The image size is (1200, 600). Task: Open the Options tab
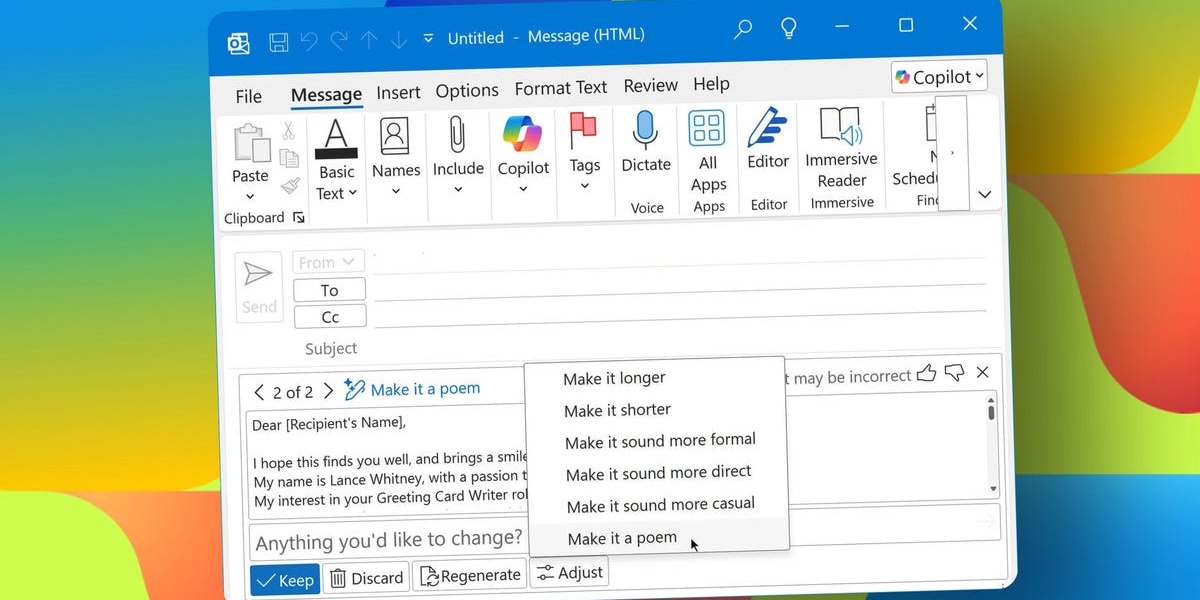[x=467, y=90]
